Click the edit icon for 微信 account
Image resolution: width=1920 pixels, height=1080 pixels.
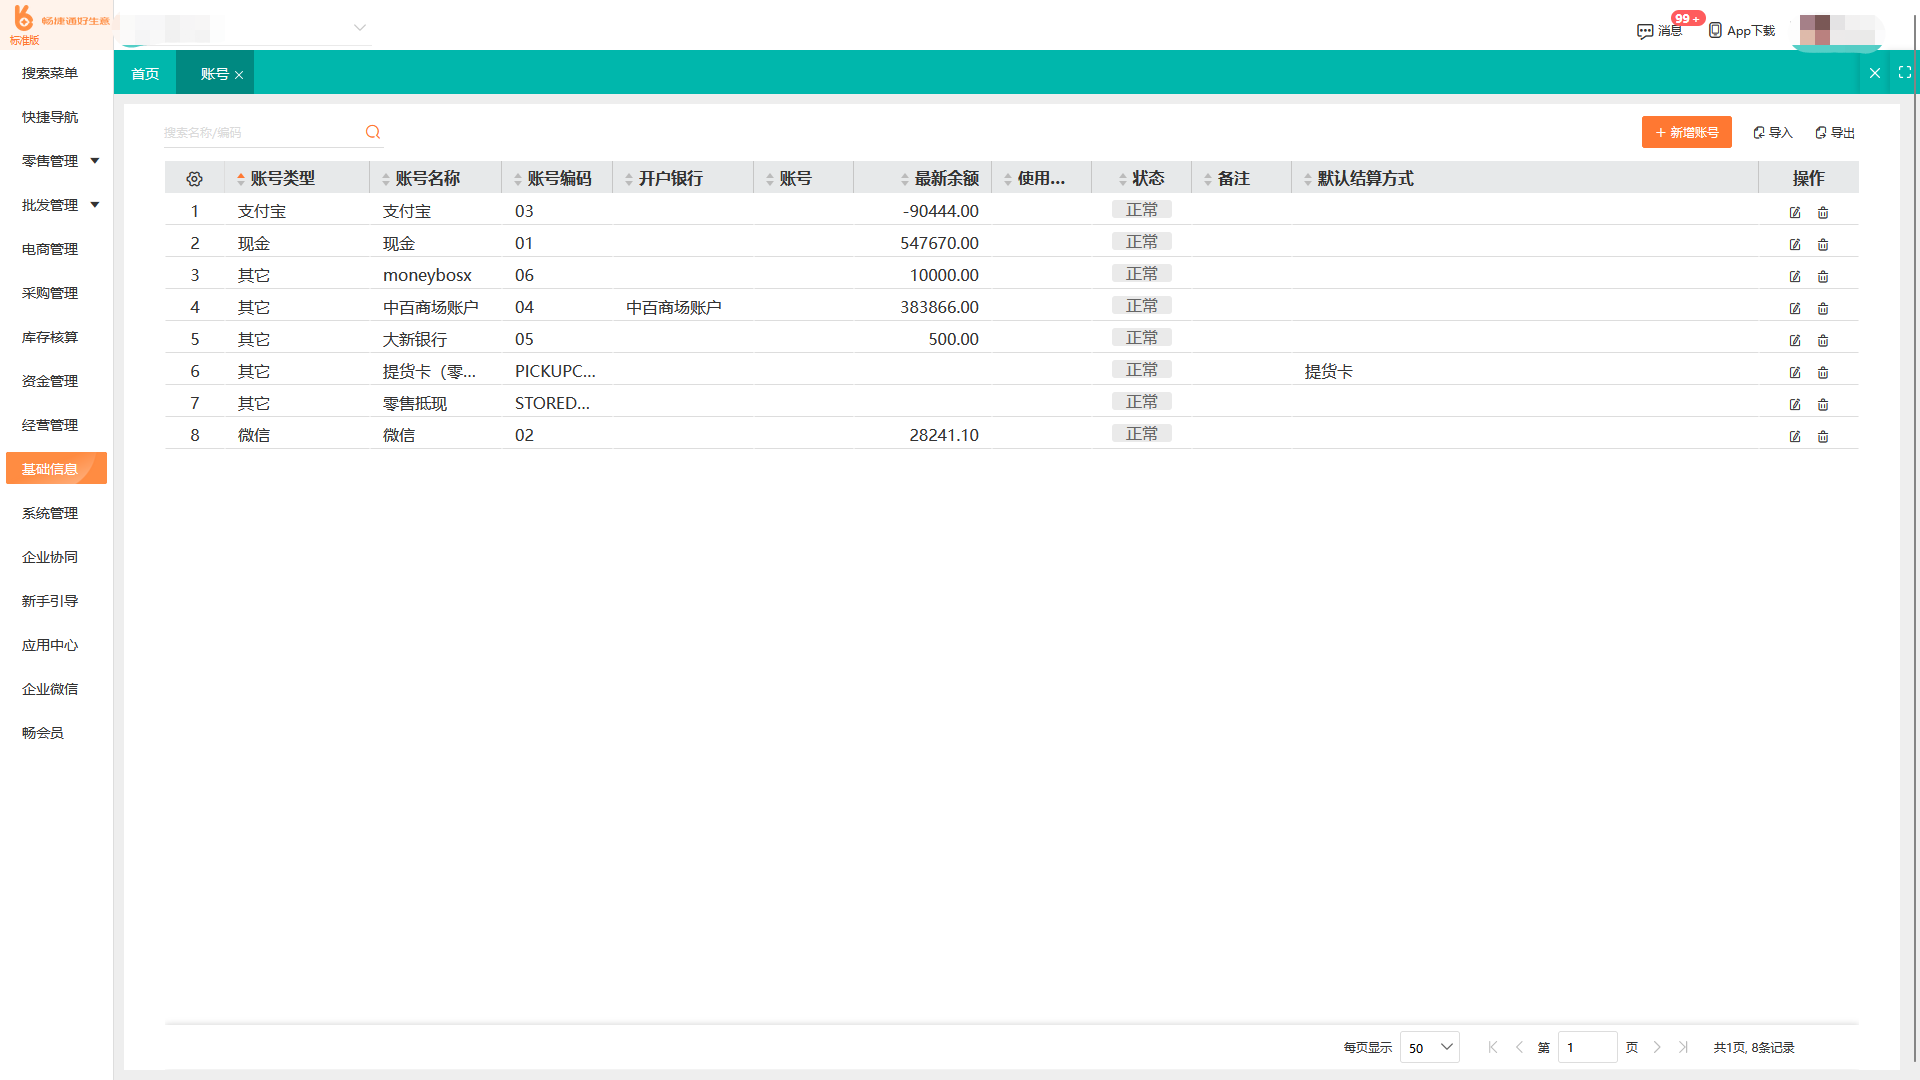click(x=1795, y=434)
